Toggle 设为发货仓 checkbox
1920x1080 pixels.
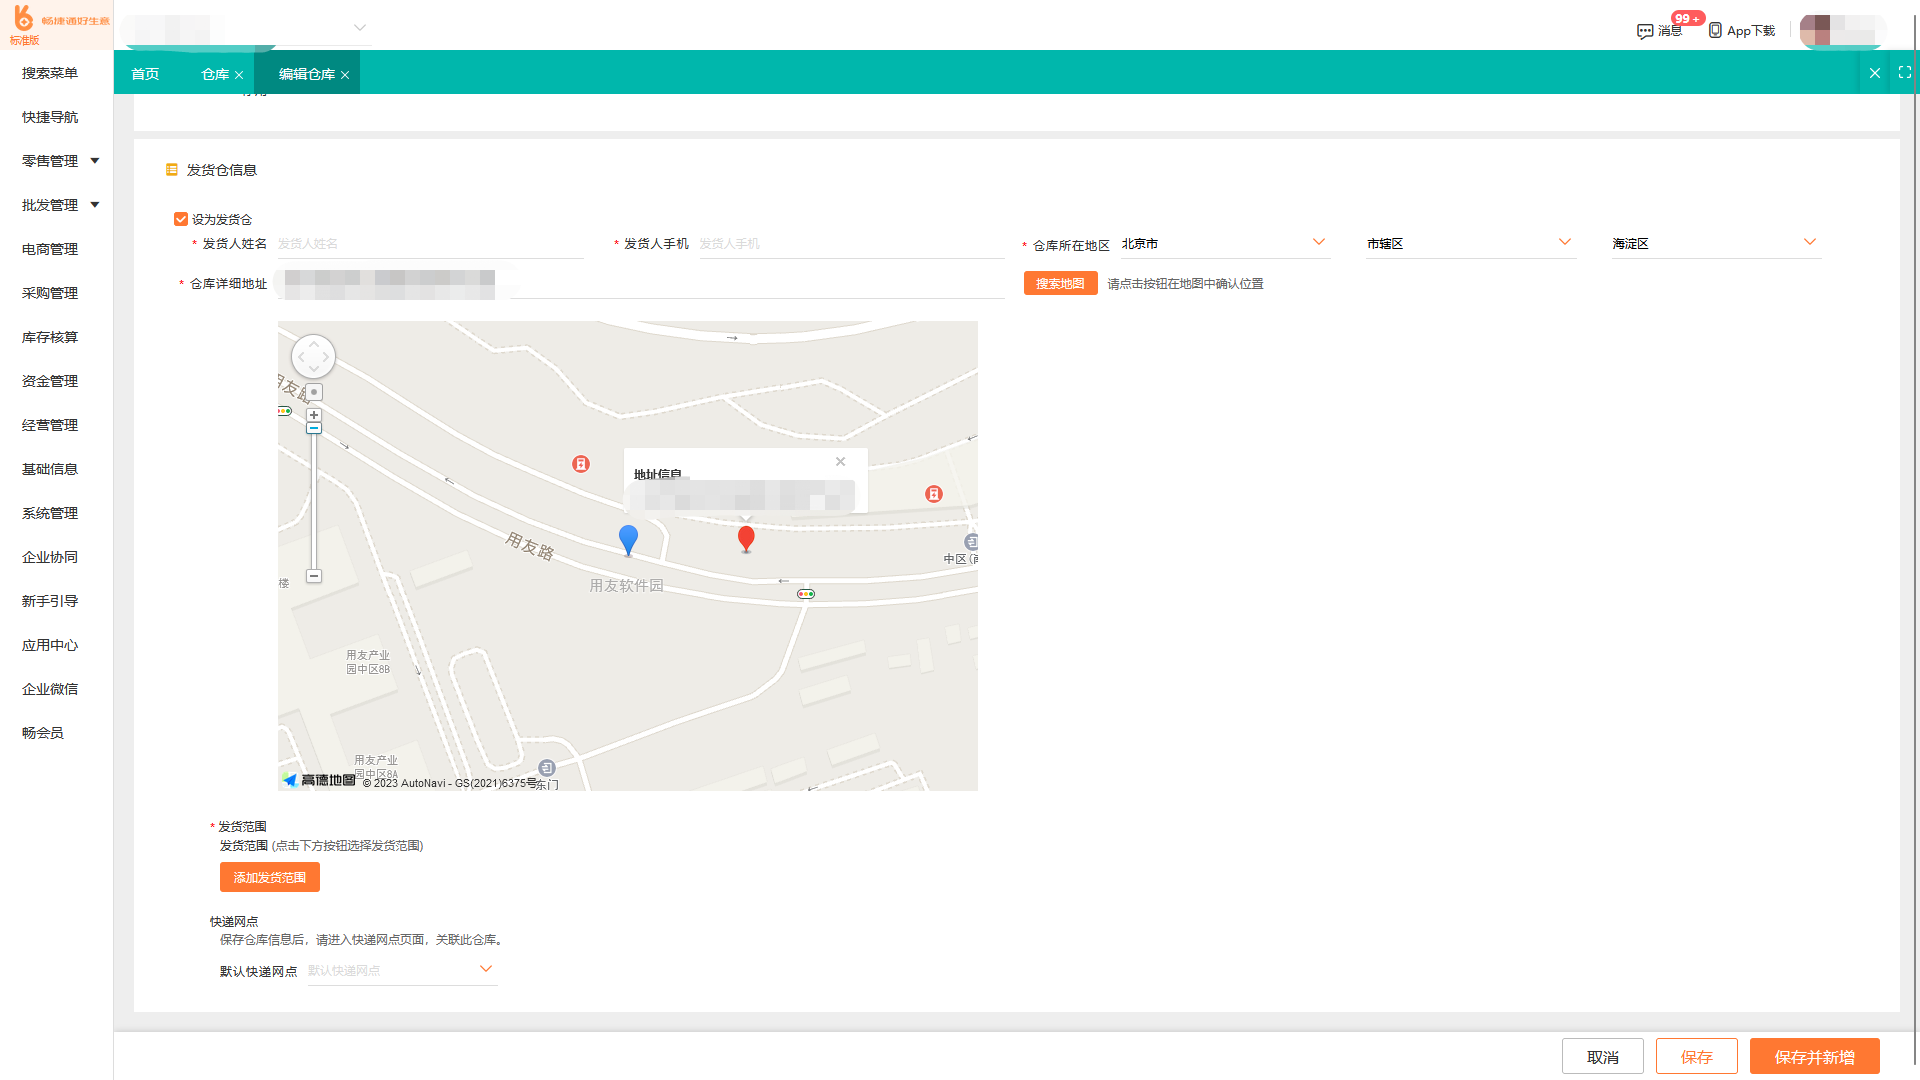click(x=182, y=216)
